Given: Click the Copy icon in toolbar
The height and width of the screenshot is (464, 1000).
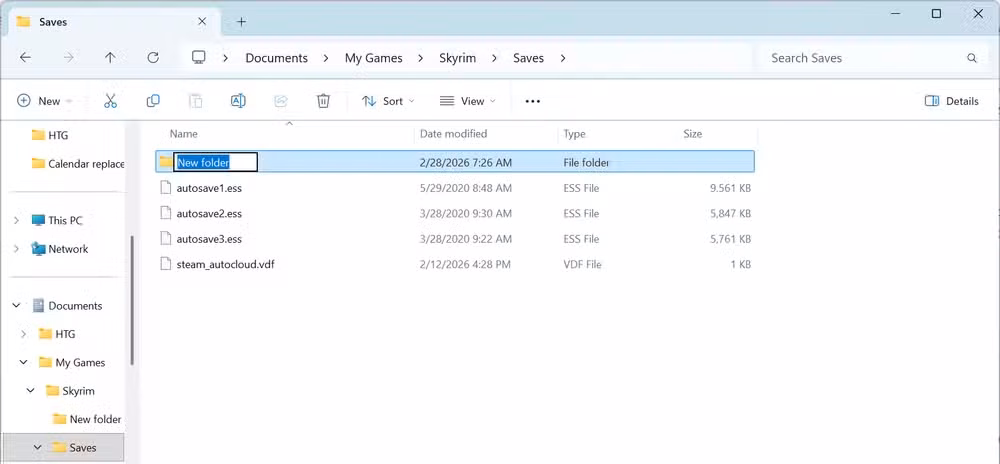Looking at the screenshot, I should pyautogui.click(x=153, y=101).
